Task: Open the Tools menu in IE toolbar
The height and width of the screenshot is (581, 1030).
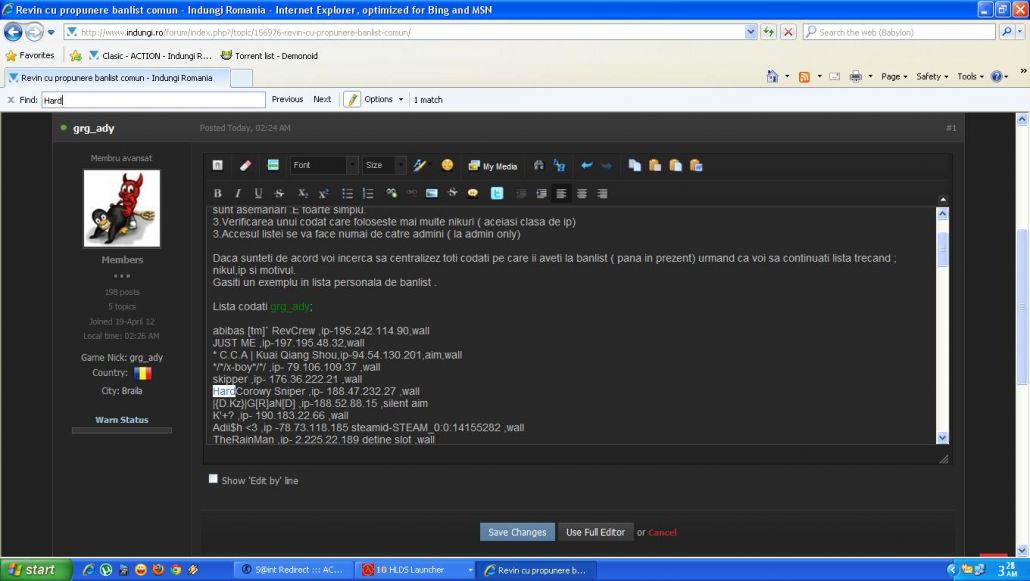Action: point(970,77)
